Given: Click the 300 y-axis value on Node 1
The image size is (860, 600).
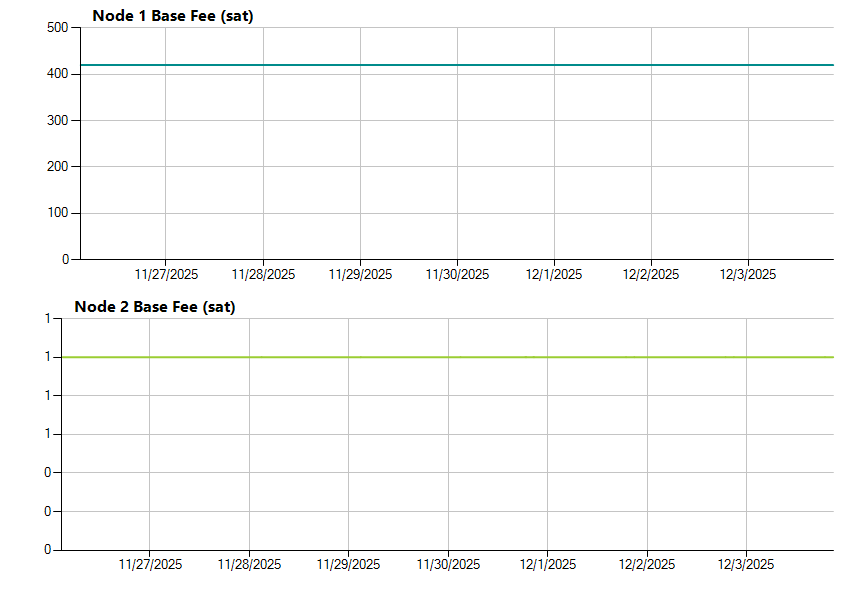Looking at the screenshot, I should (57, 121).
